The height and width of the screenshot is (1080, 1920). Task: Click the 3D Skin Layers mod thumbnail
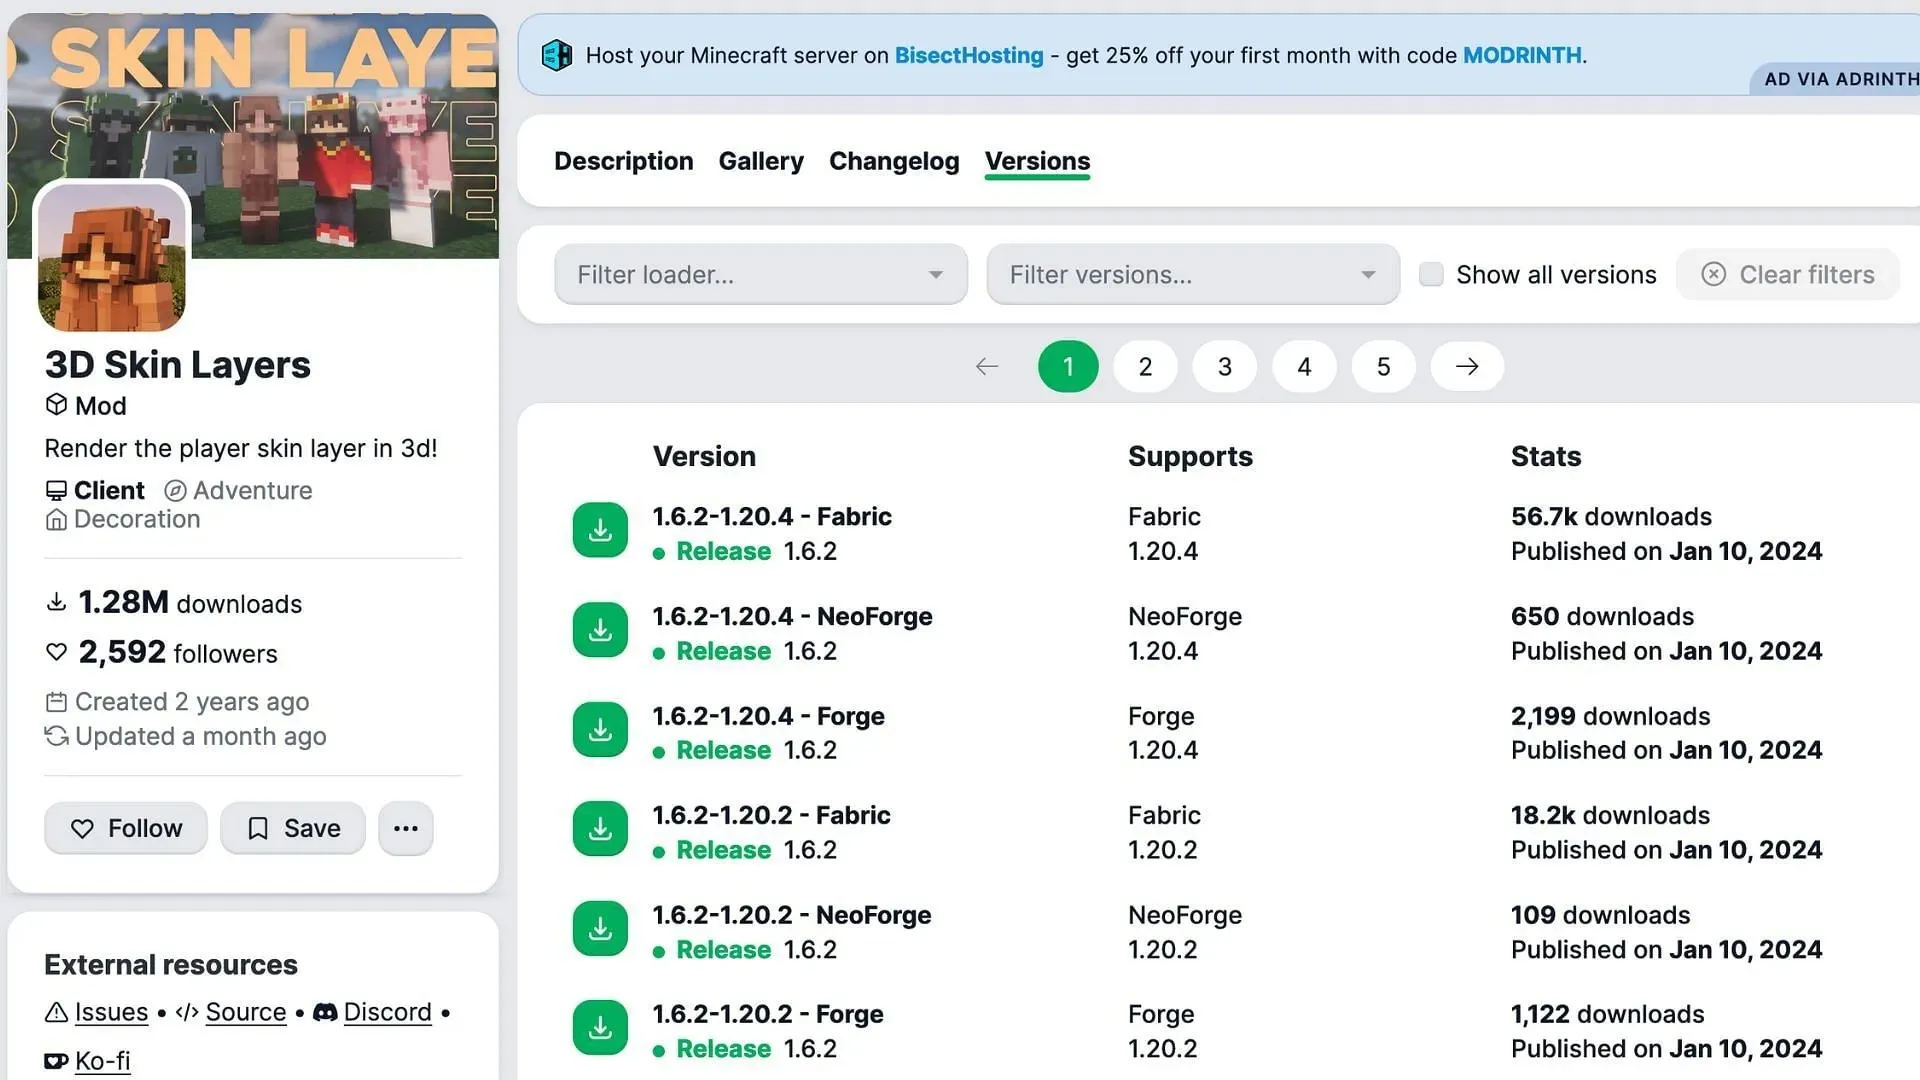[112, 260]
